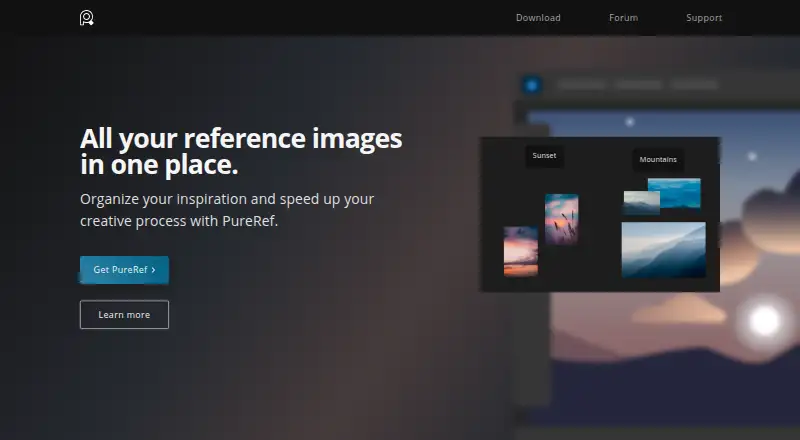Open the Support page
Viewport: 800px width, 440px height.
tap(704, 18)
